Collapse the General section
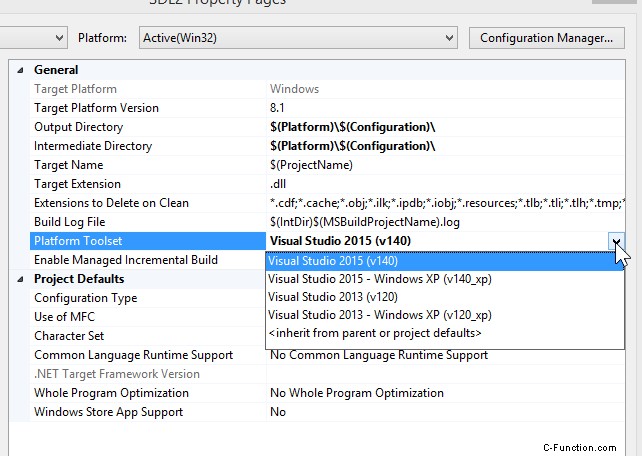642x456 pixels. (x=20, y=70)
